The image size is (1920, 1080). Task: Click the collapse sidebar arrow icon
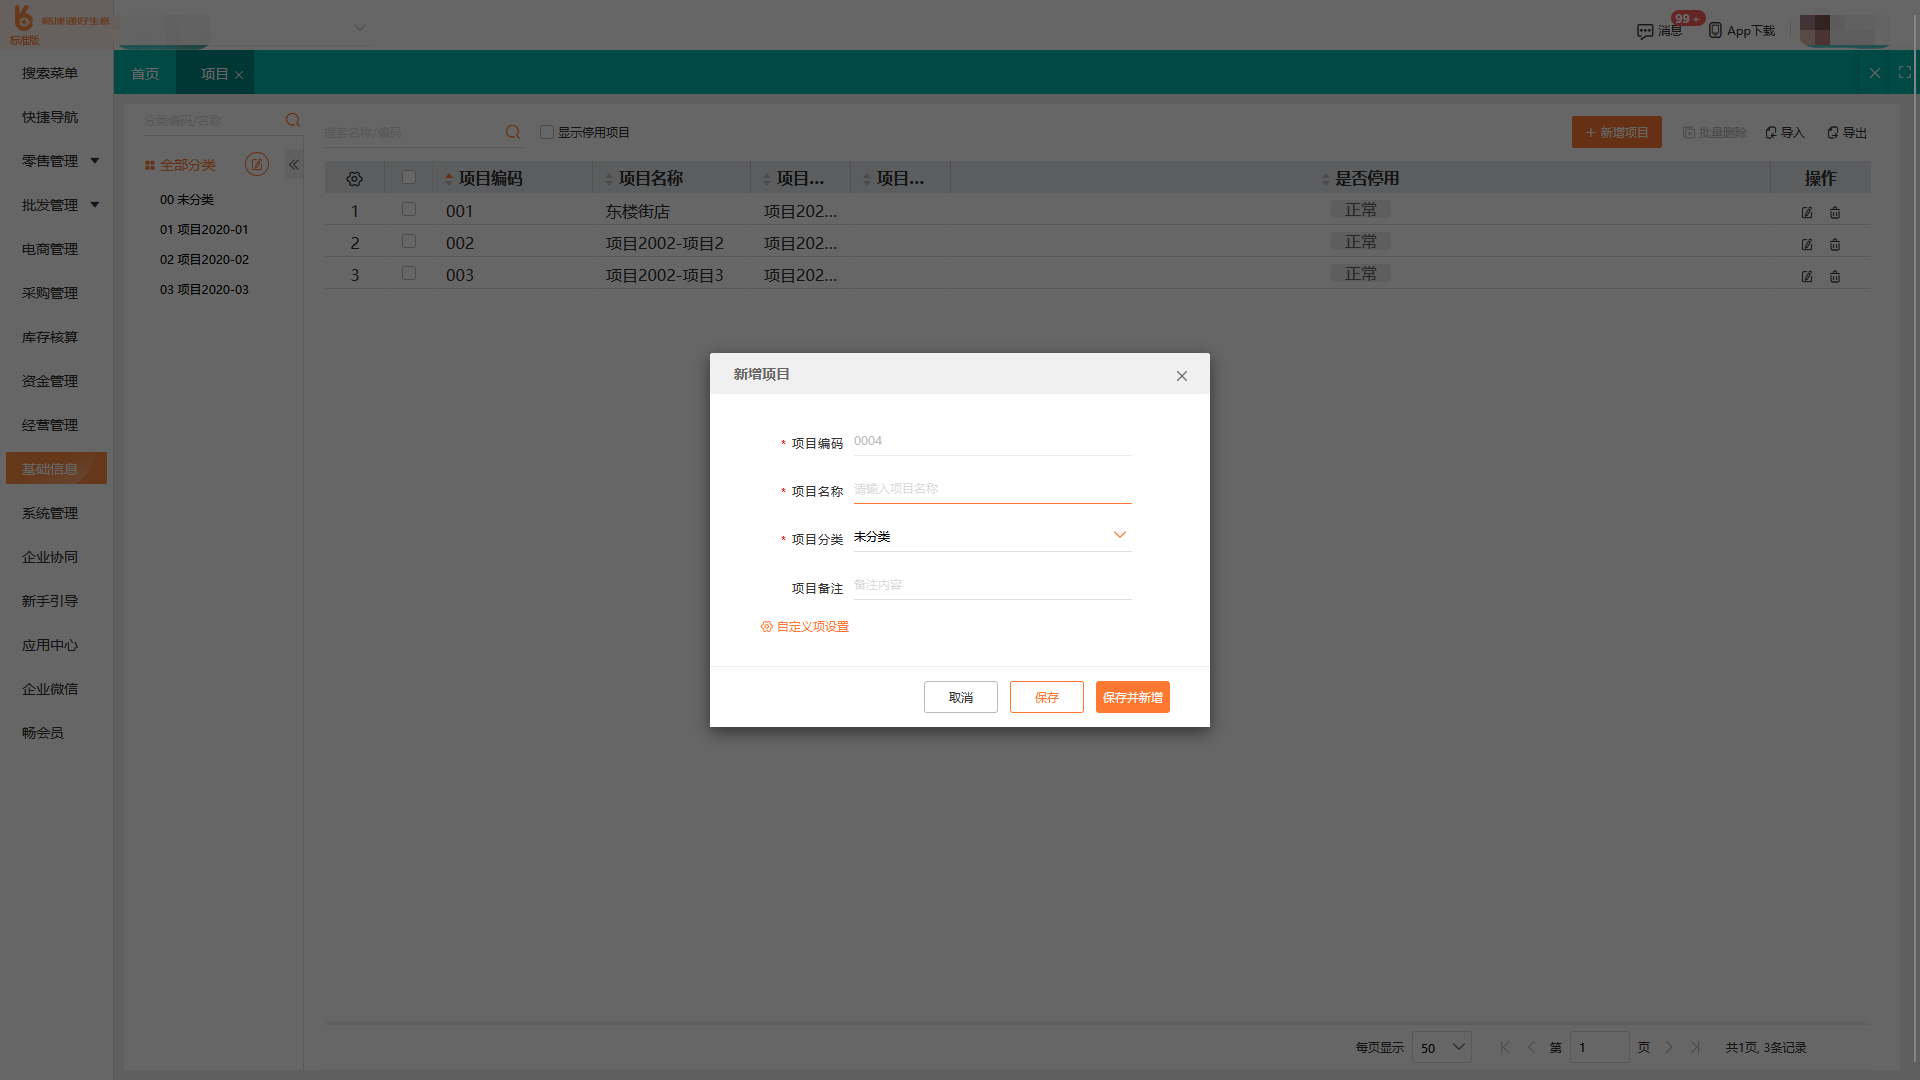click(294, 164)
